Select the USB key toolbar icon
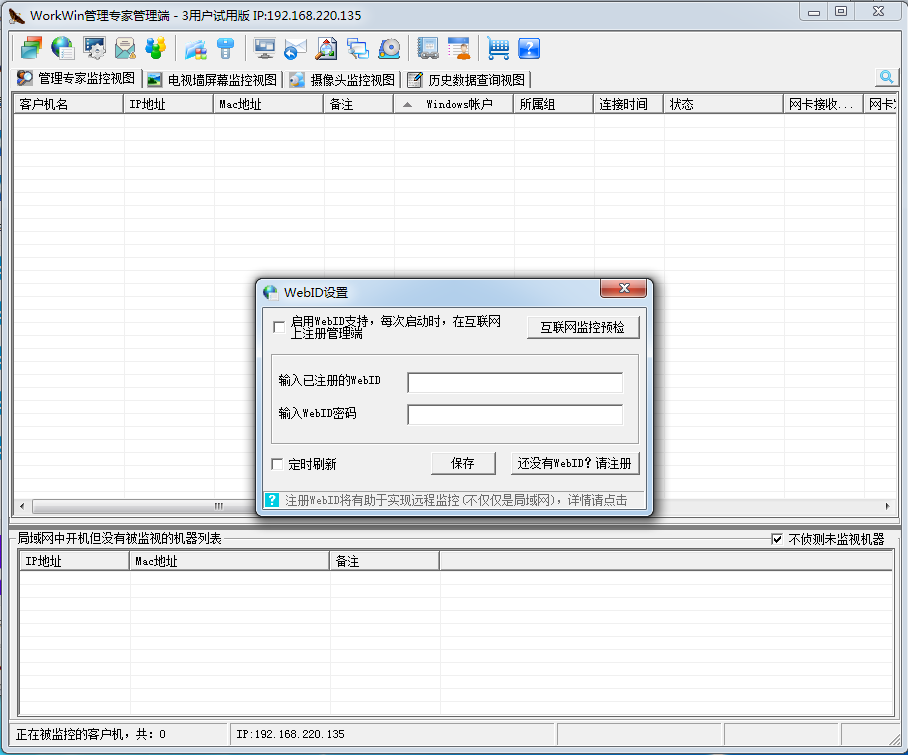This screenshot has height=755, width=908. pyautogui.click(x=224, y=48)
